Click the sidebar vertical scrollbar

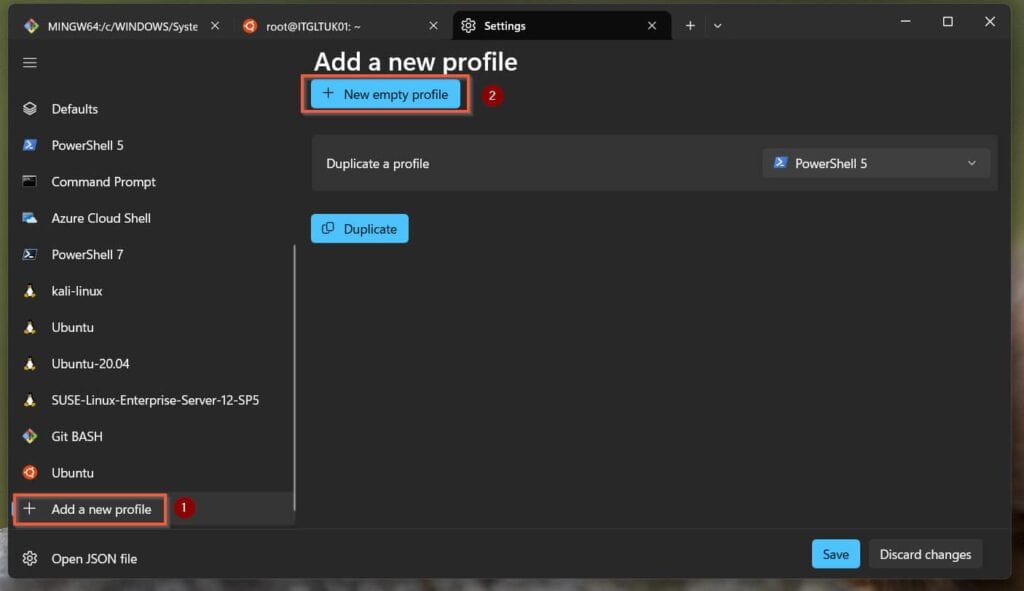tap(294, 380)
